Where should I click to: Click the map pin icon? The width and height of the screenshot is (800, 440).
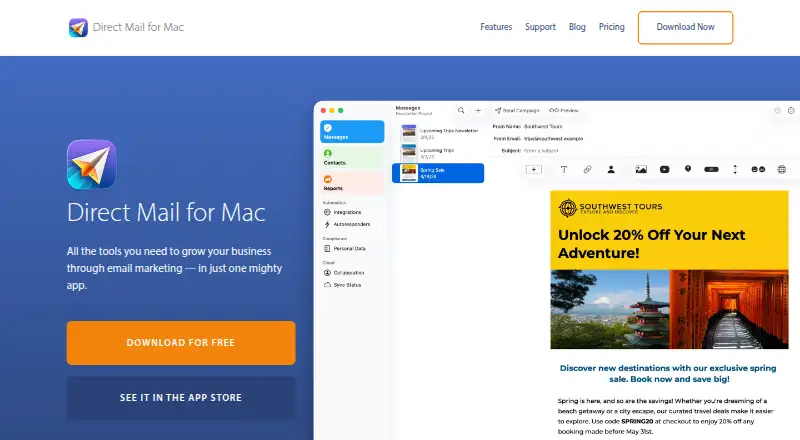pyautogui.click(x=688, y=169)
